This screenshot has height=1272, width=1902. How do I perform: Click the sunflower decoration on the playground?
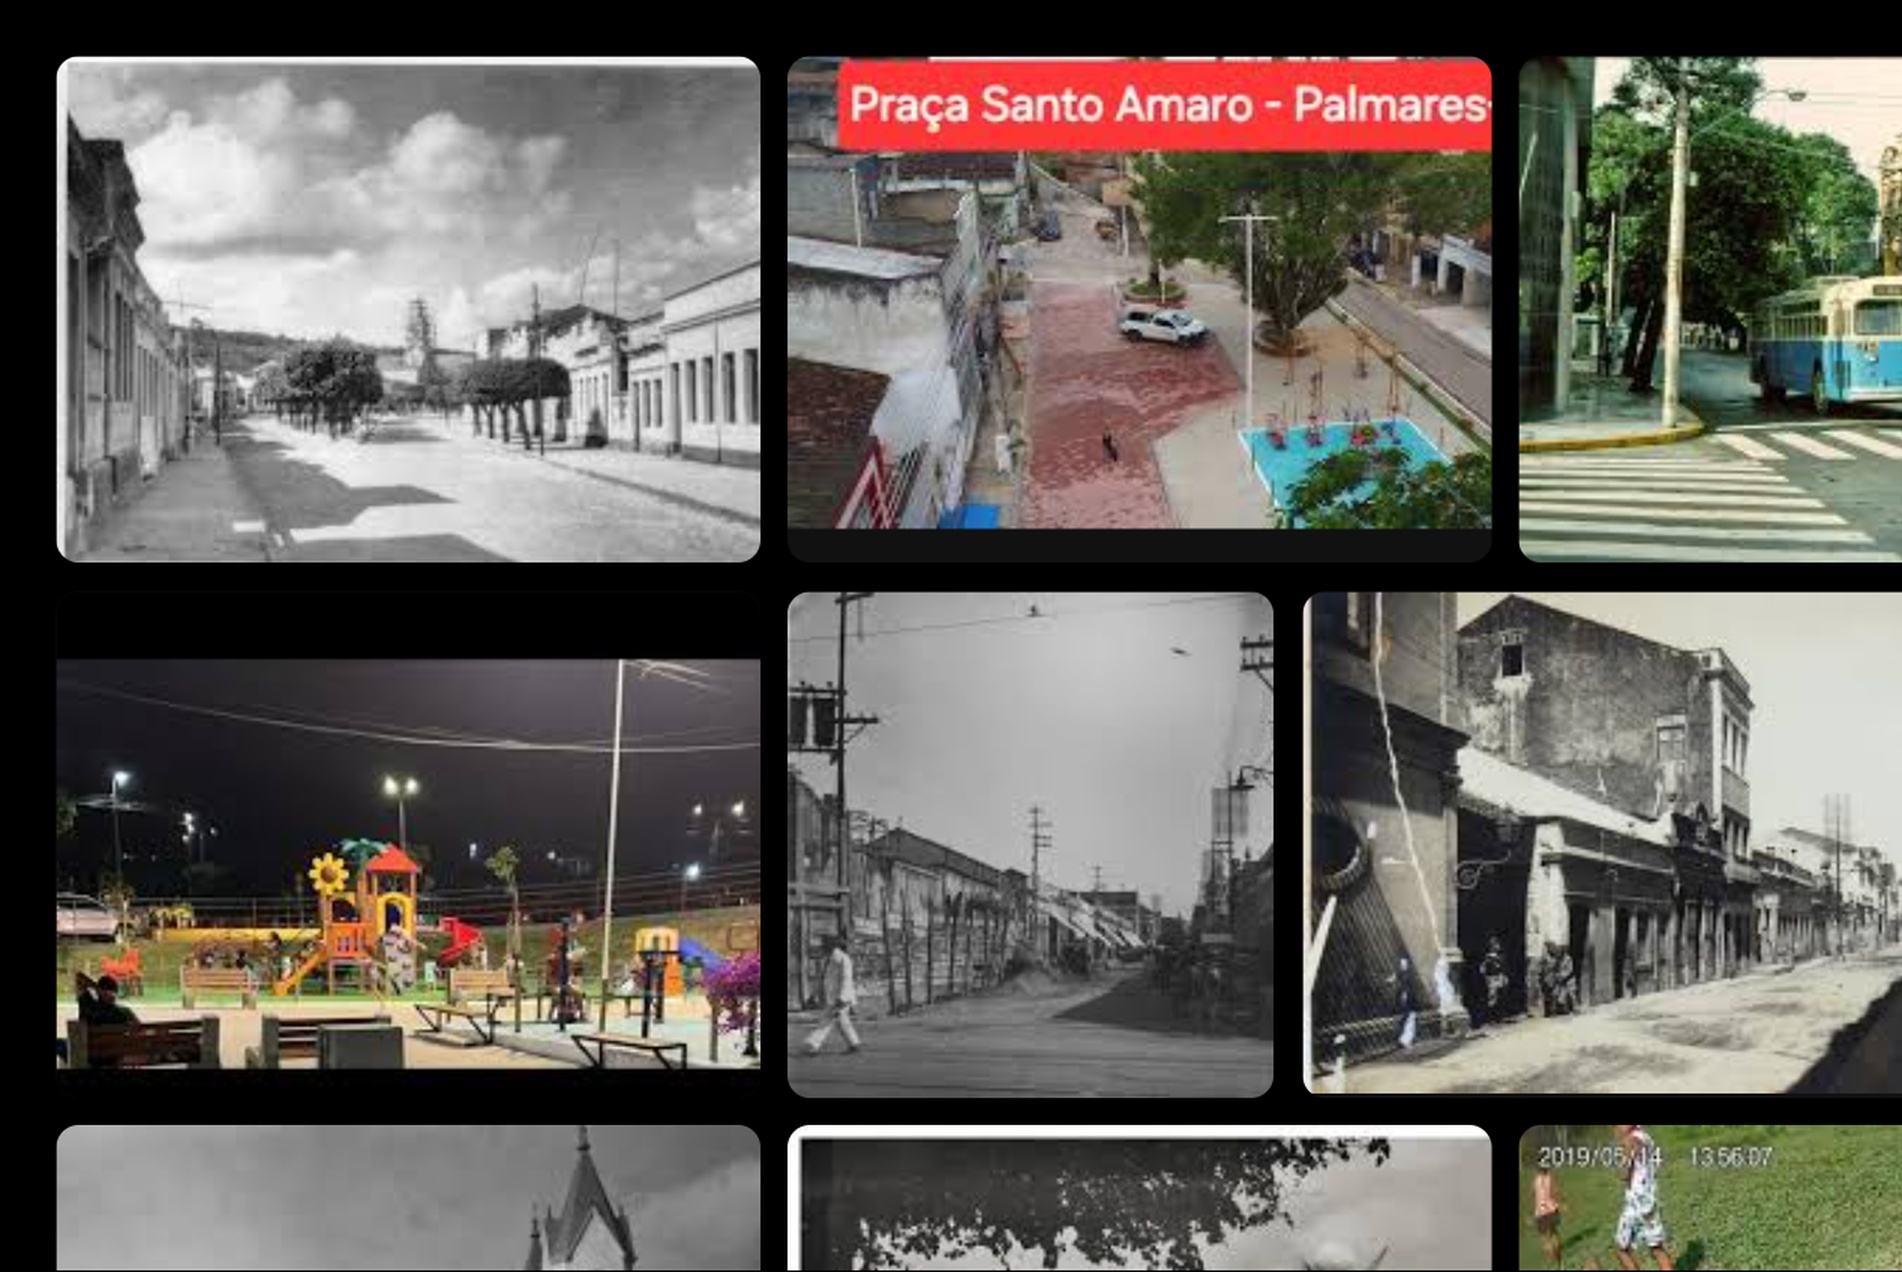click(x=328, y=875)
